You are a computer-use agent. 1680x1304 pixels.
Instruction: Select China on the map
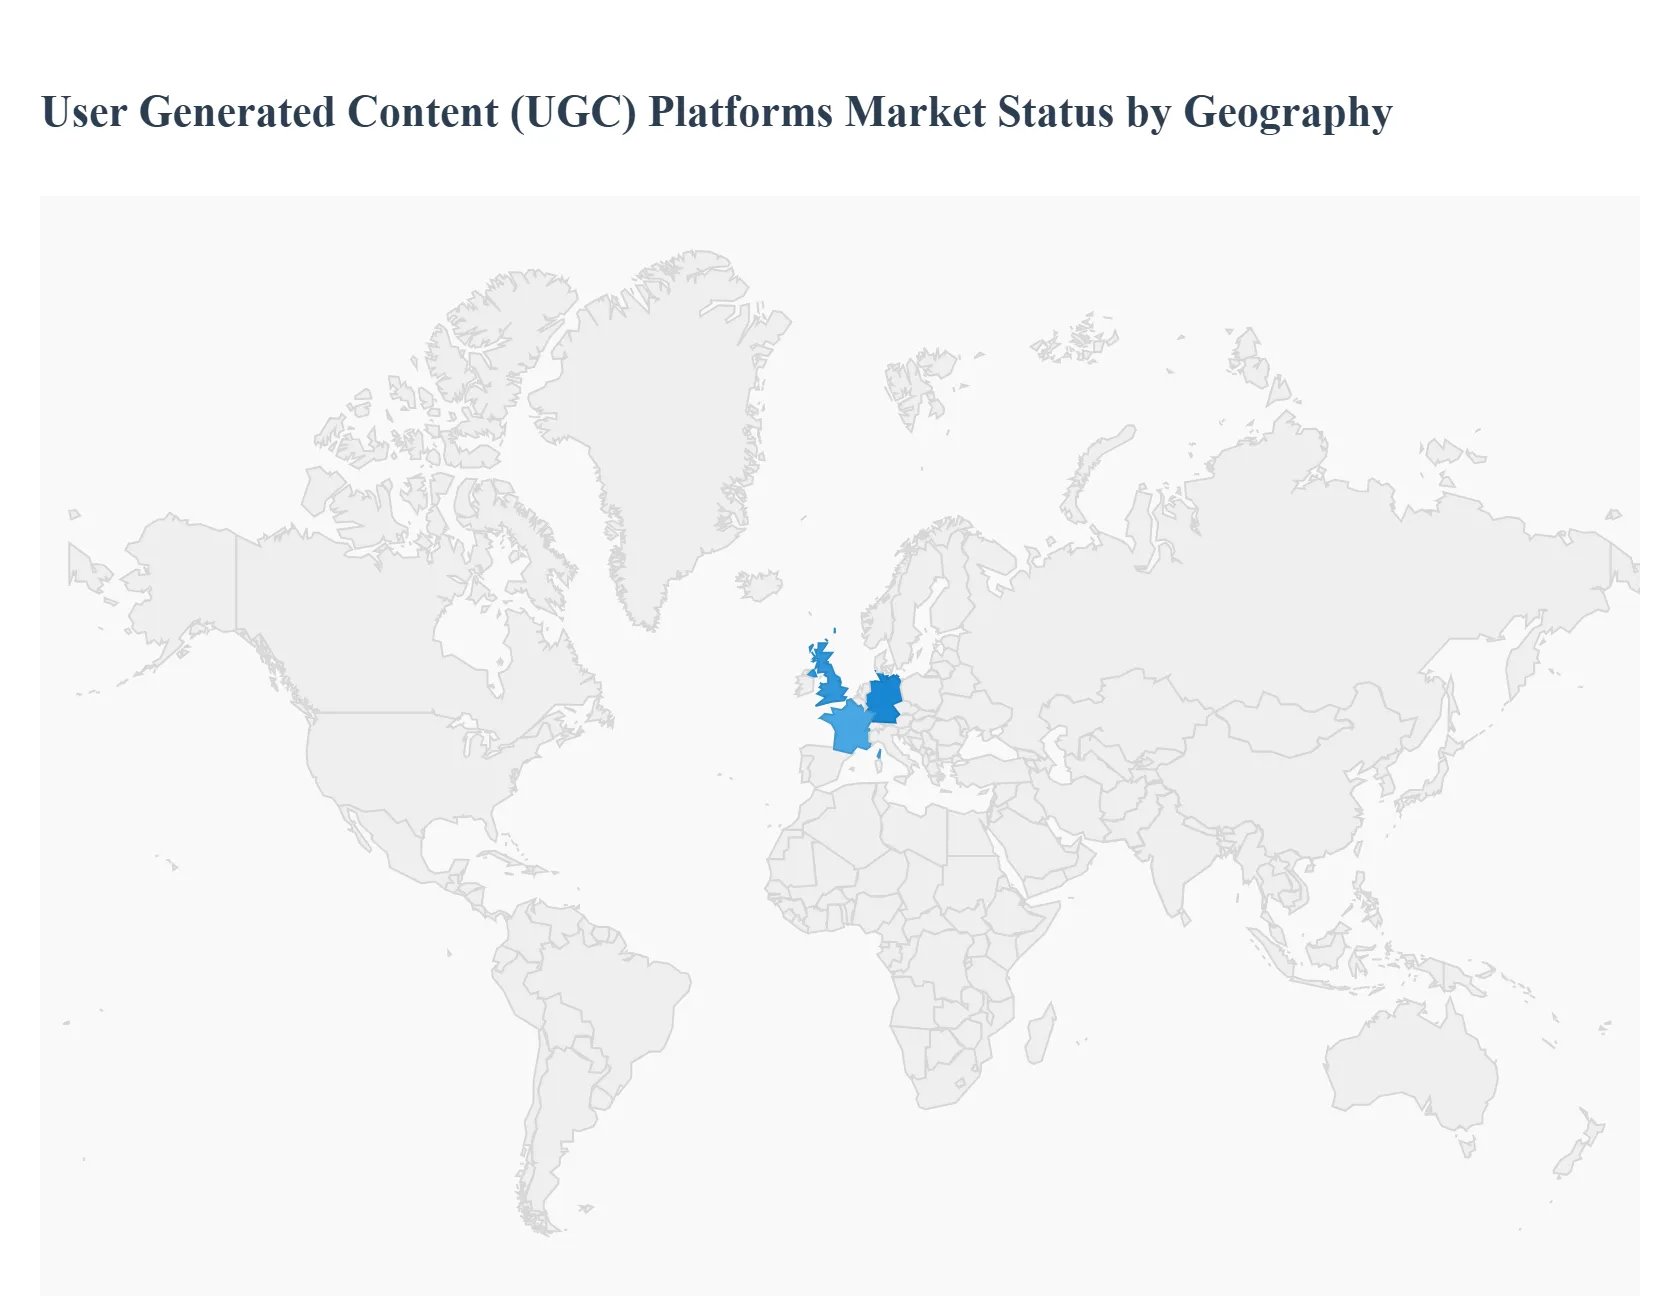point(1270,780)
